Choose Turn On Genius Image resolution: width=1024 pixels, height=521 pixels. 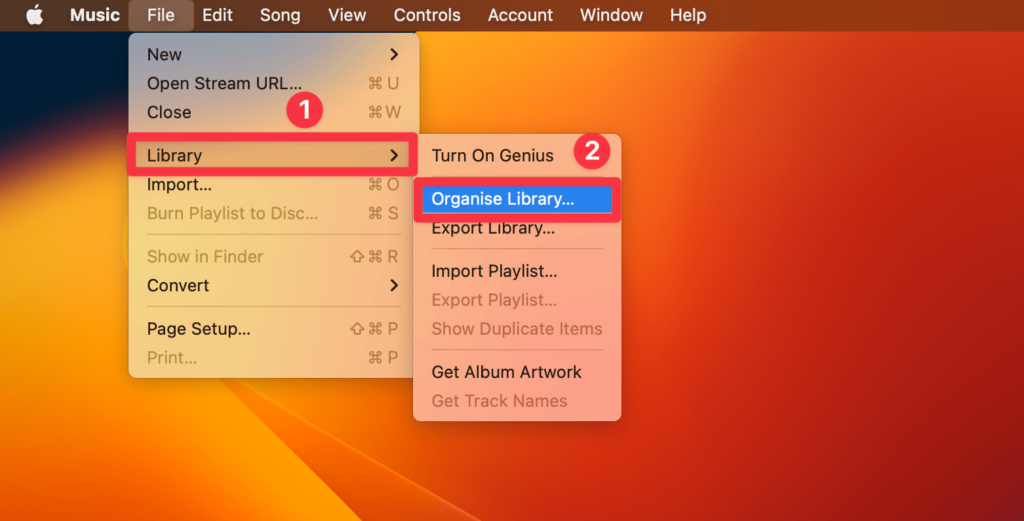517,155
